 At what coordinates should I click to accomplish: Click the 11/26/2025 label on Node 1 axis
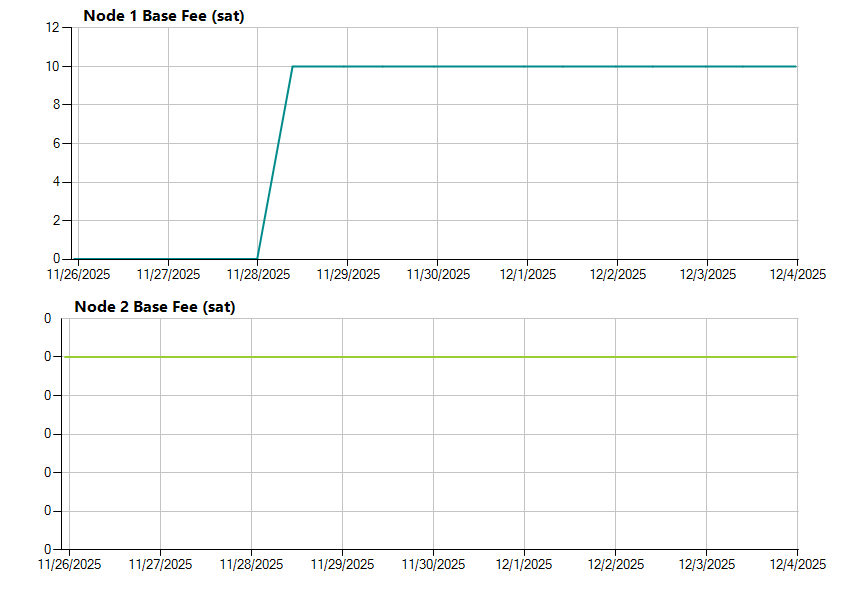(78, 274)
